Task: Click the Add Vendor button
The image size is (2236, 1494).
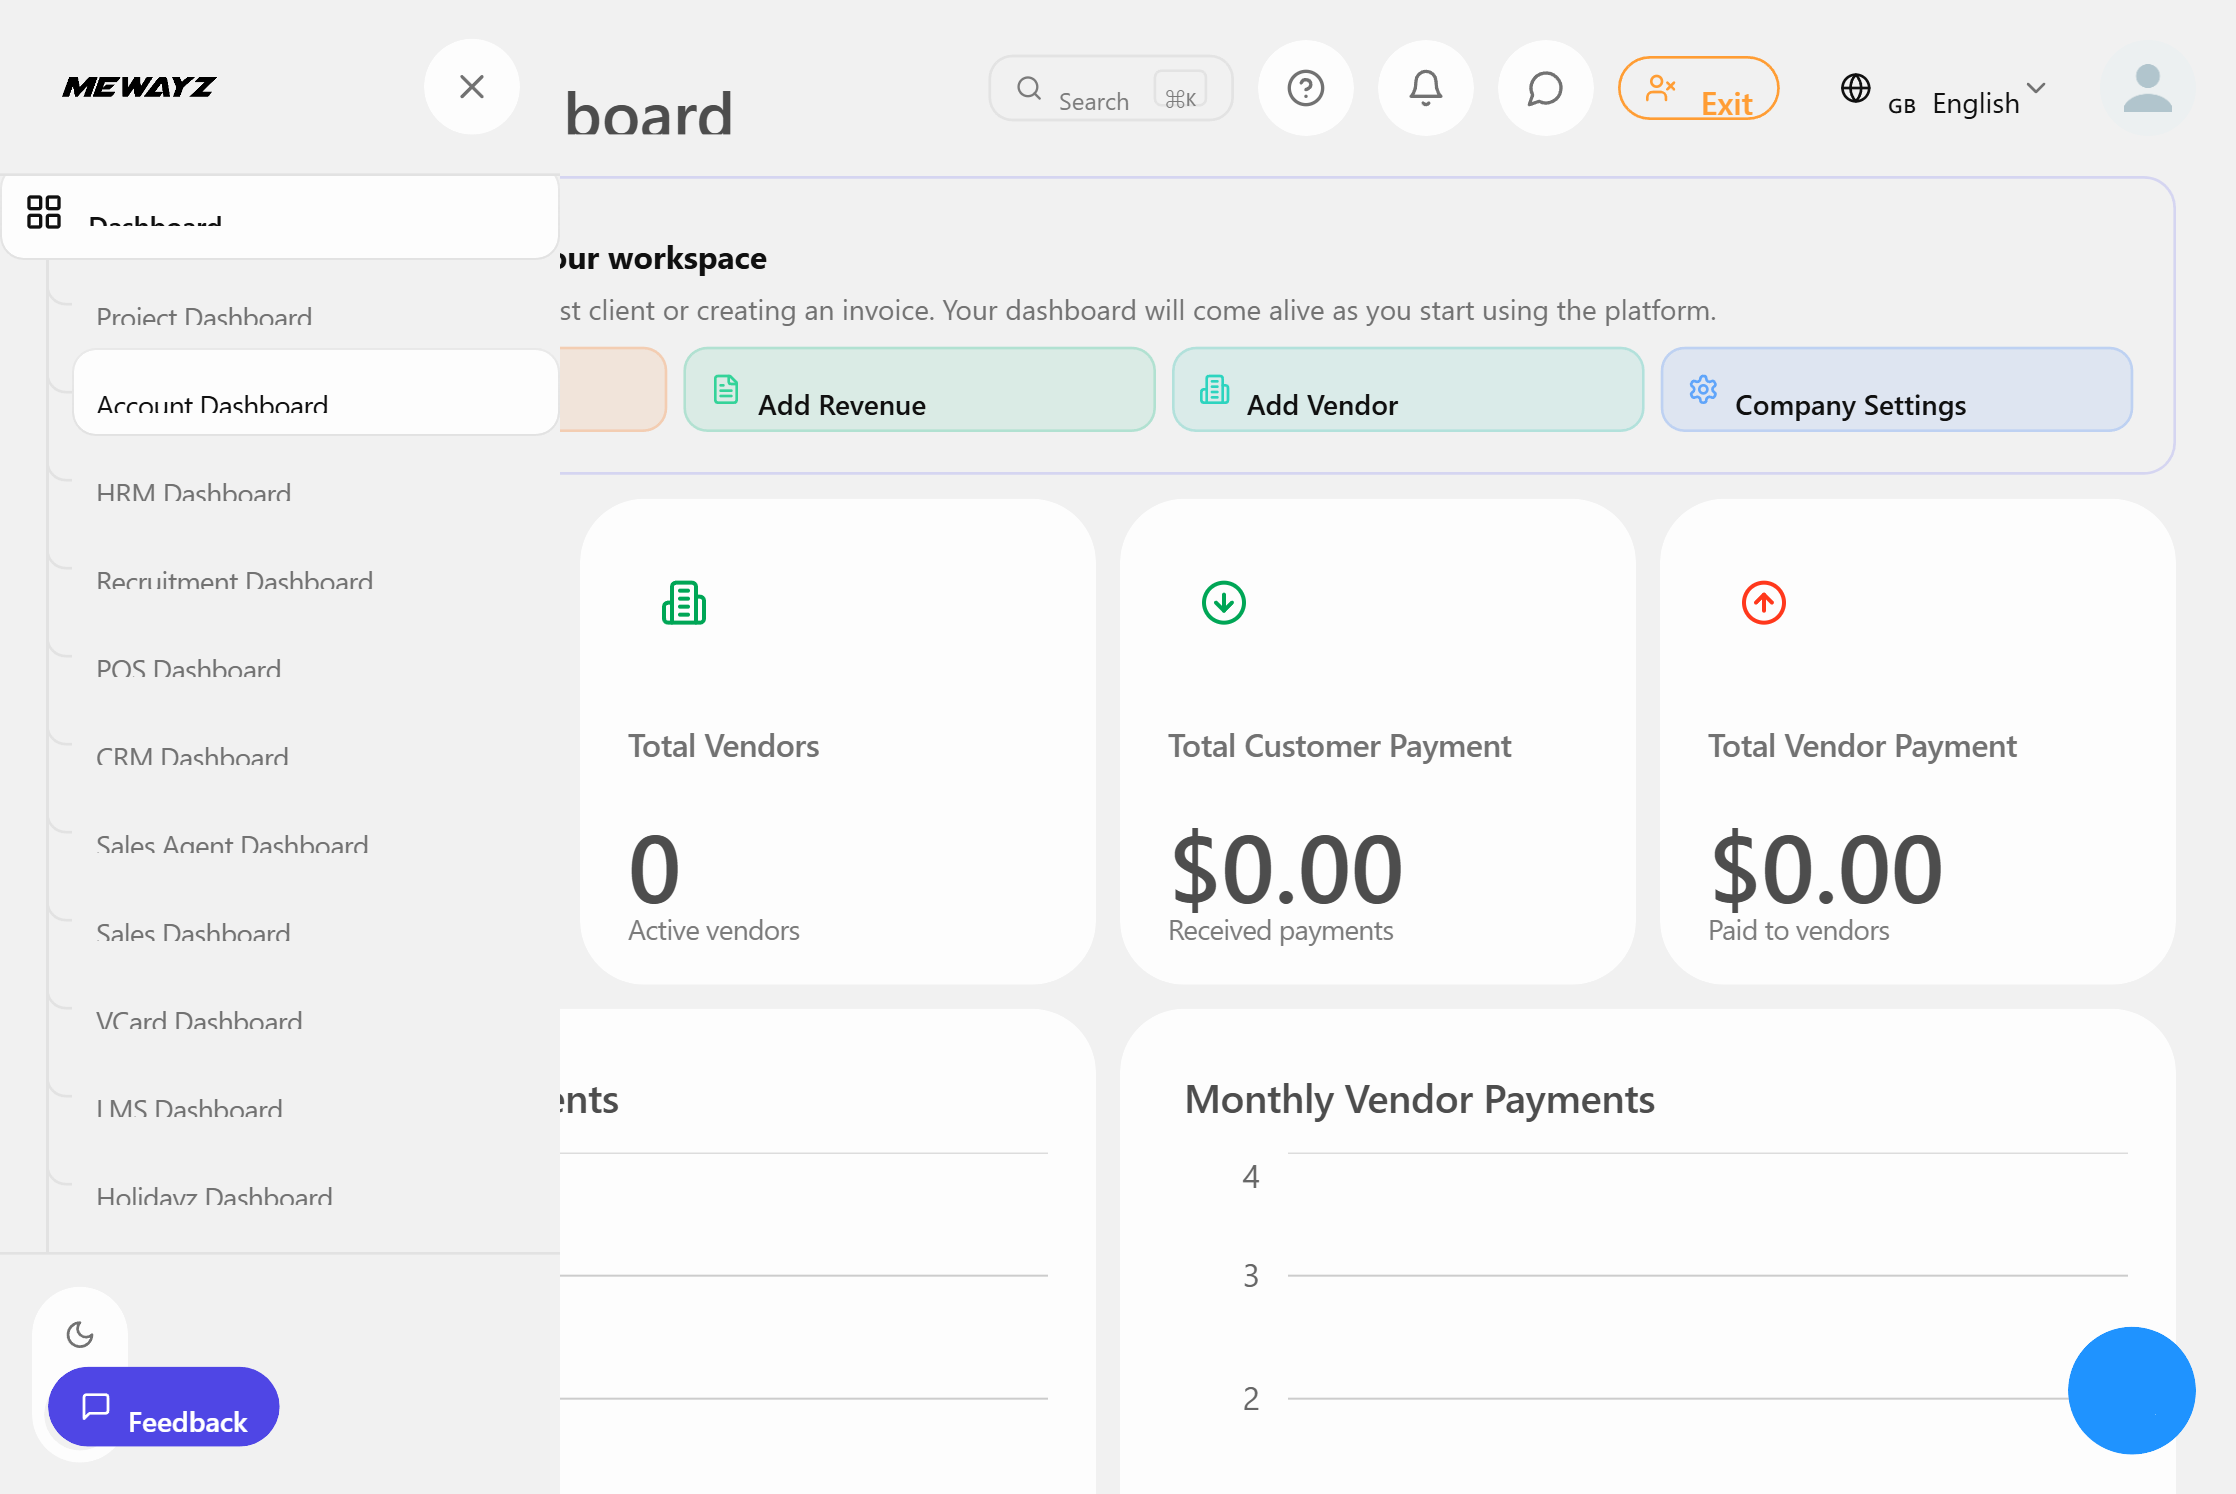Action: pyautogui.click(x=1405, y=390)
